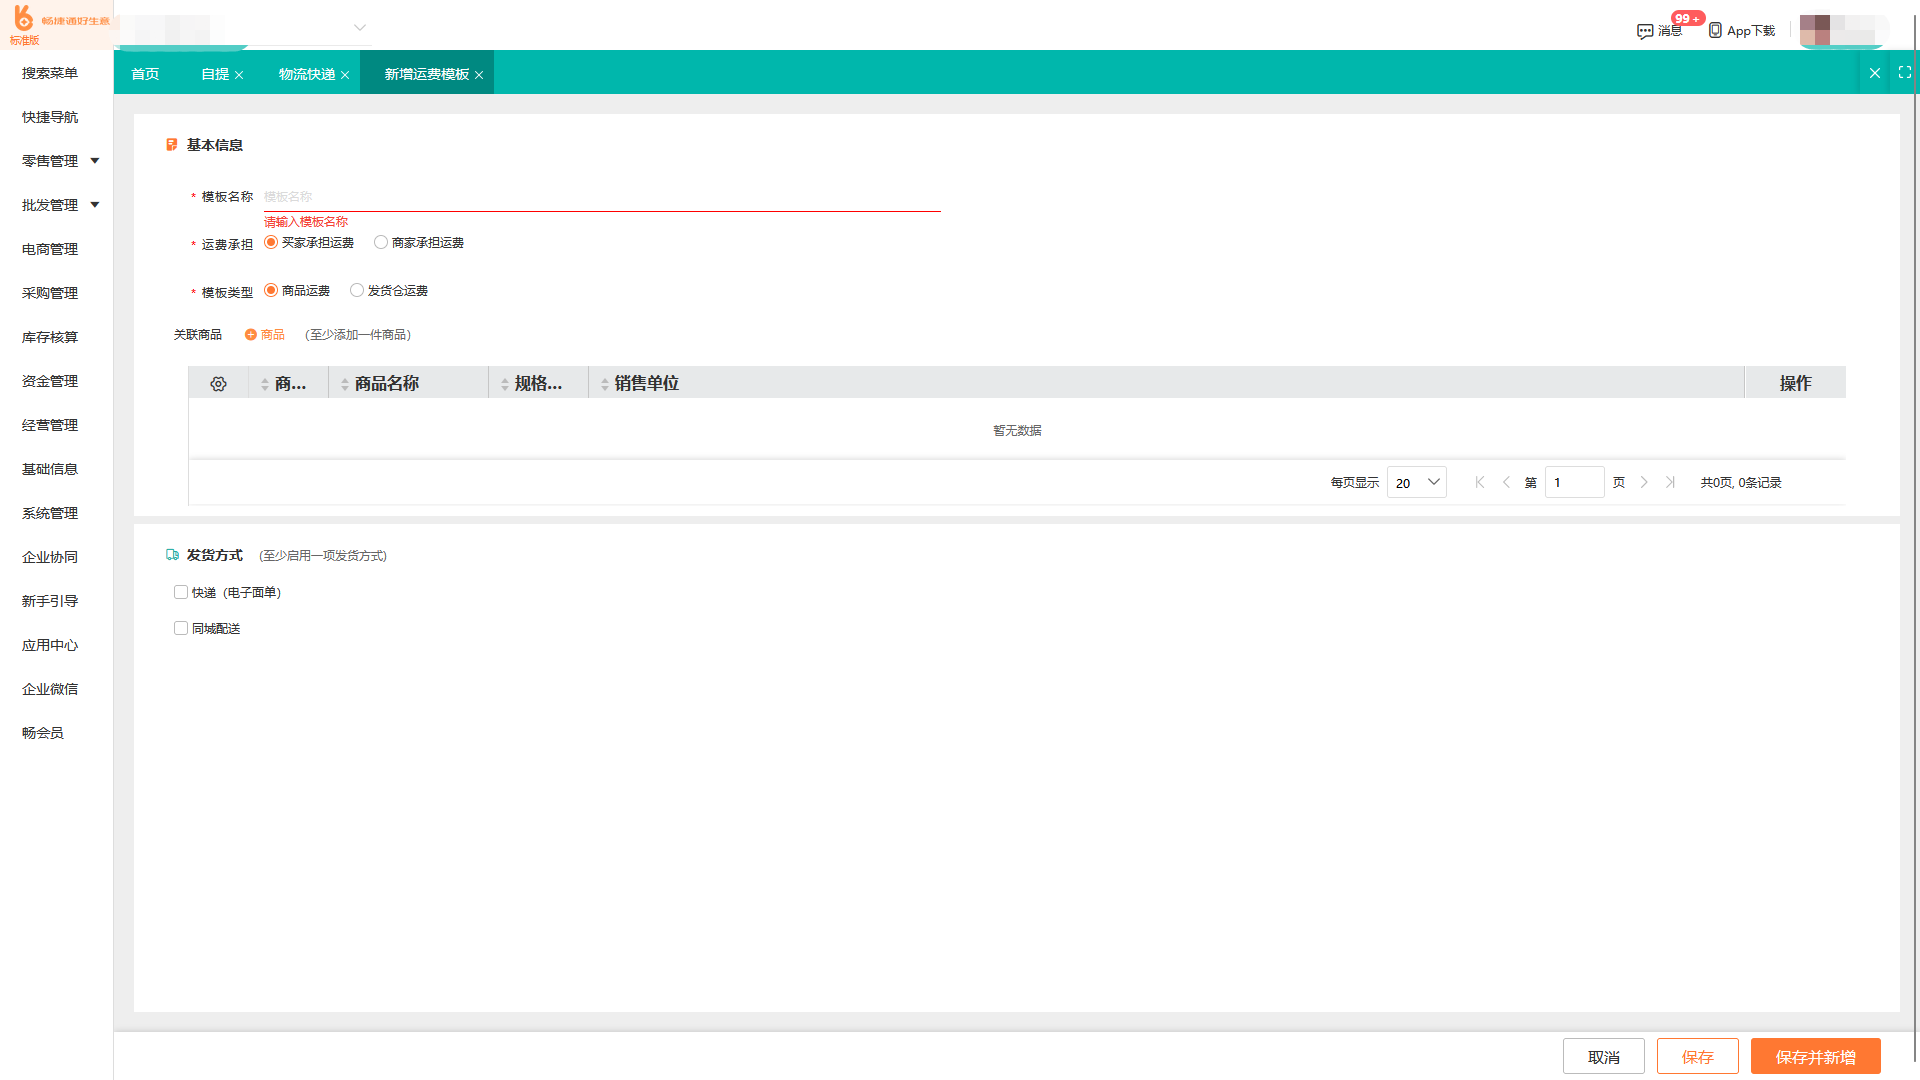Image resolution: width=1920 pixels, height=1080 pixels.
Task: Select 发货合运费 template type radio button
Action: [x=356, y=290]
